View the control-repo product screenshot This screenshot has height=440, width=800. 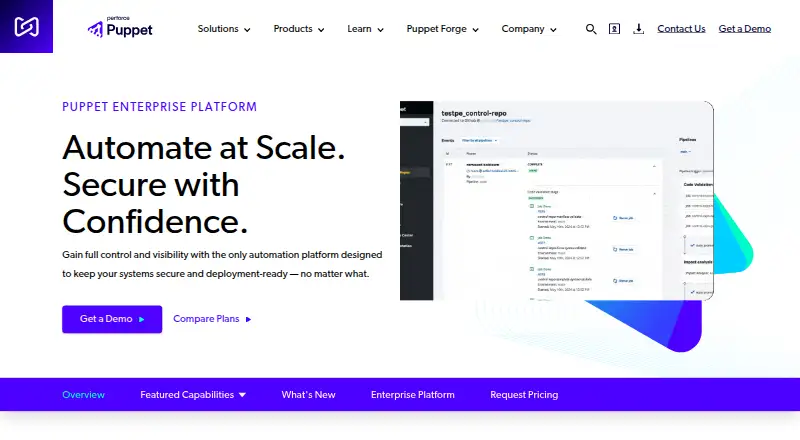[x=557, y=201]
